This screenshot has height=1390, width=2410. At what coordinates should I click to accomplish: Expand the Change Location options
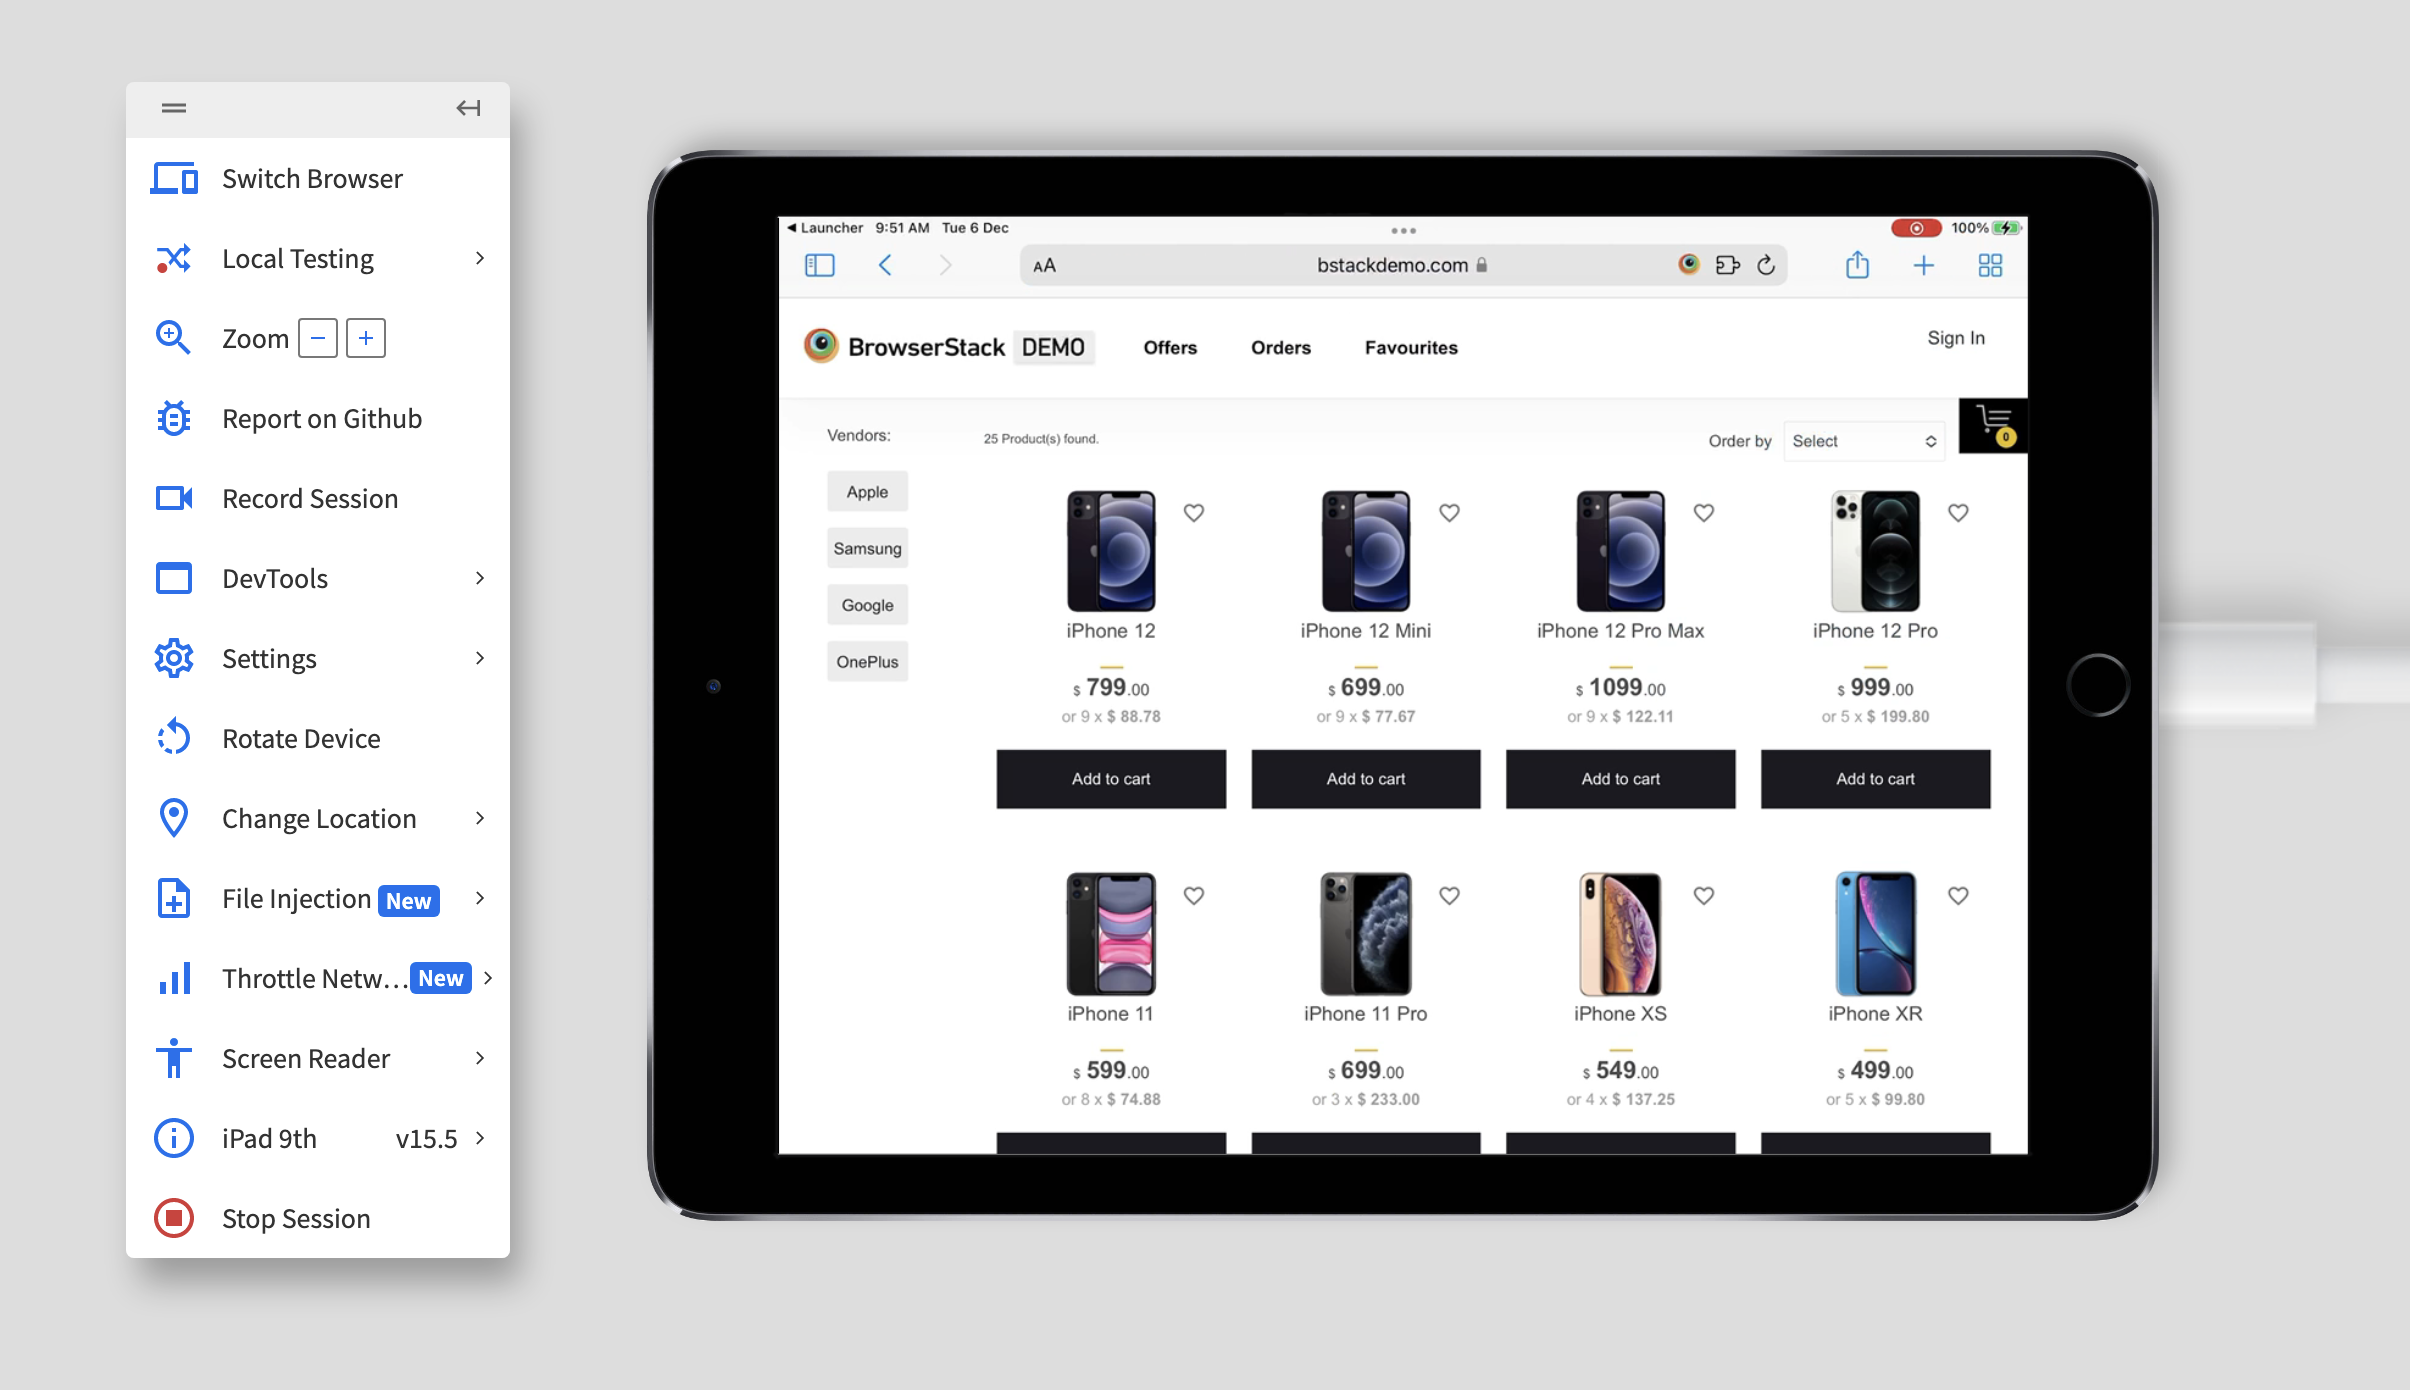click(478, 817)
